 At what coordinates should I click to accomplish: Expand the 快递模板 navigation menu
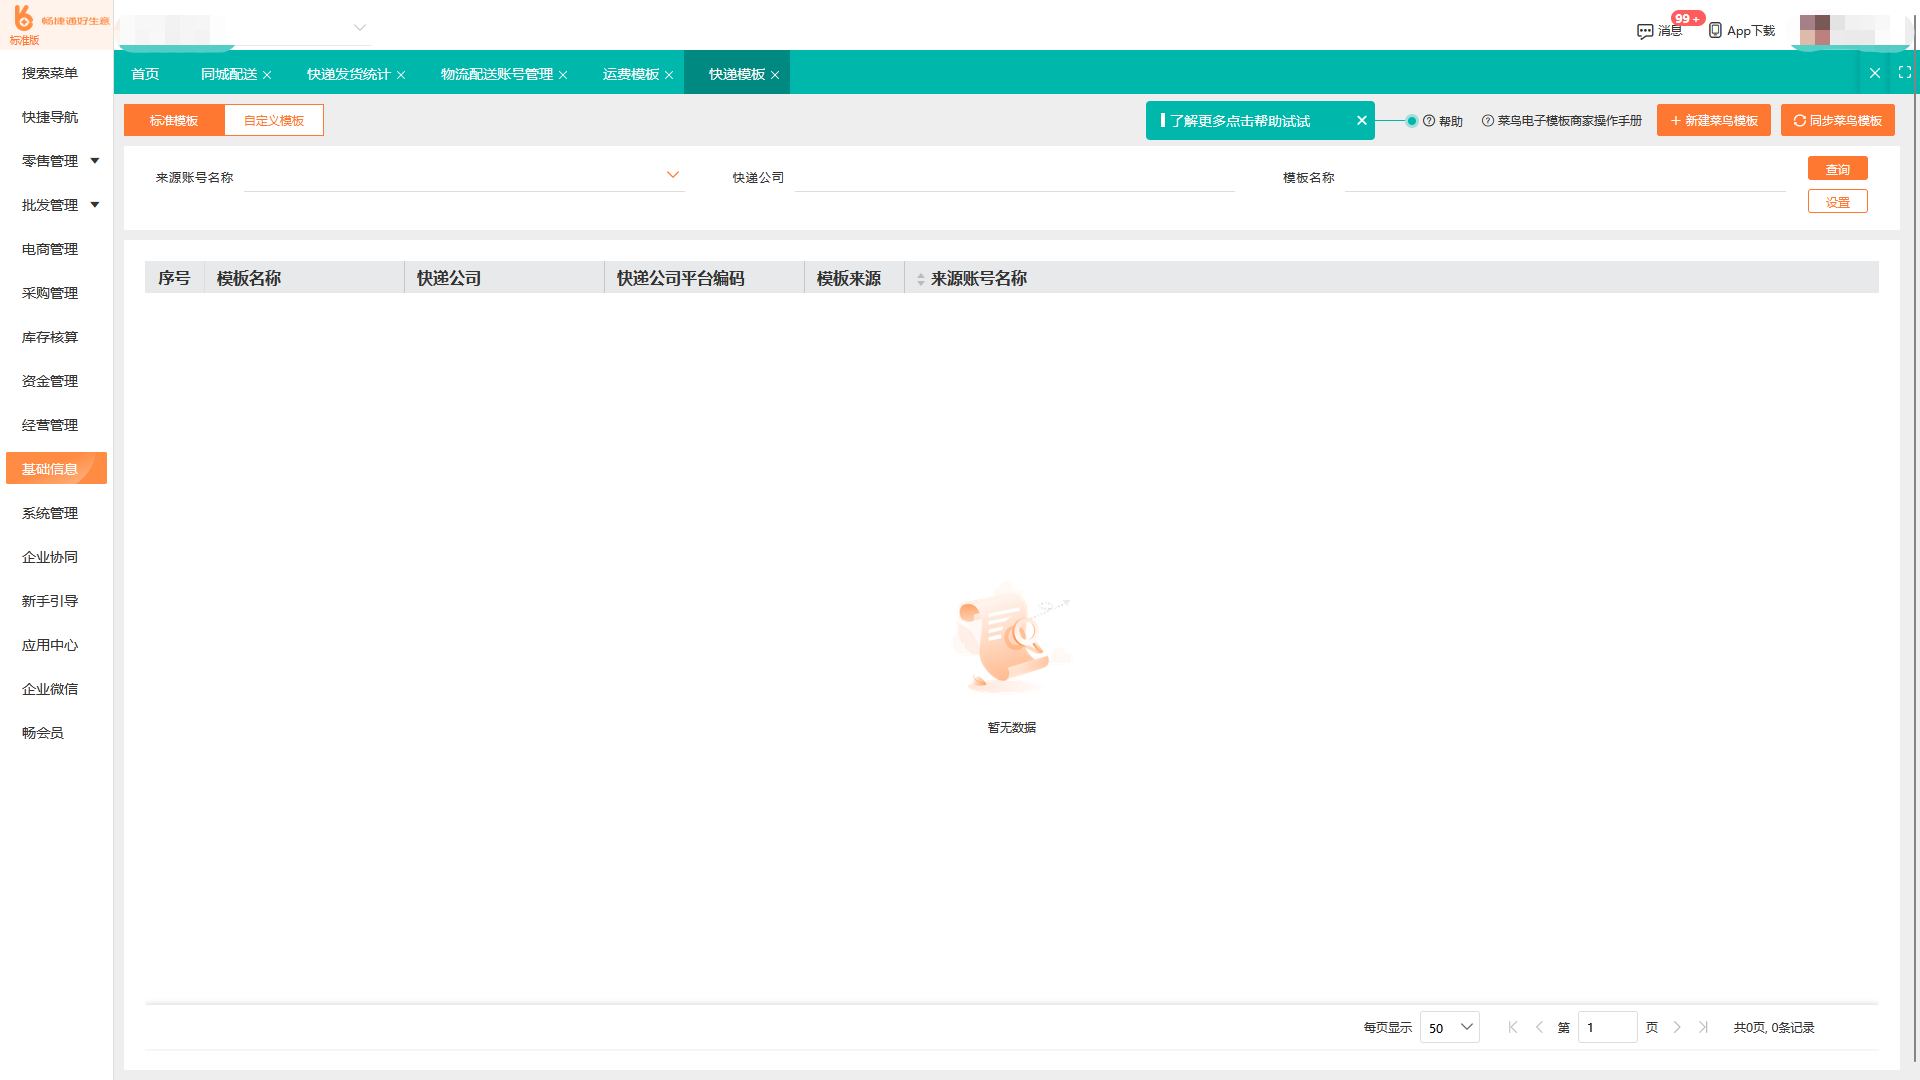pyautogui.click(x=735, y=73)
